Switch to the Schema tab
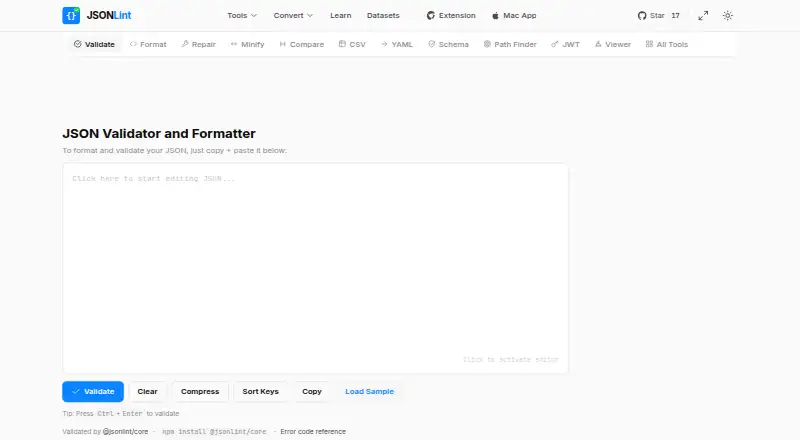Image resolution: width=800 pixels, height=440 pixels. pyautogui.click(x=448, y=44)
